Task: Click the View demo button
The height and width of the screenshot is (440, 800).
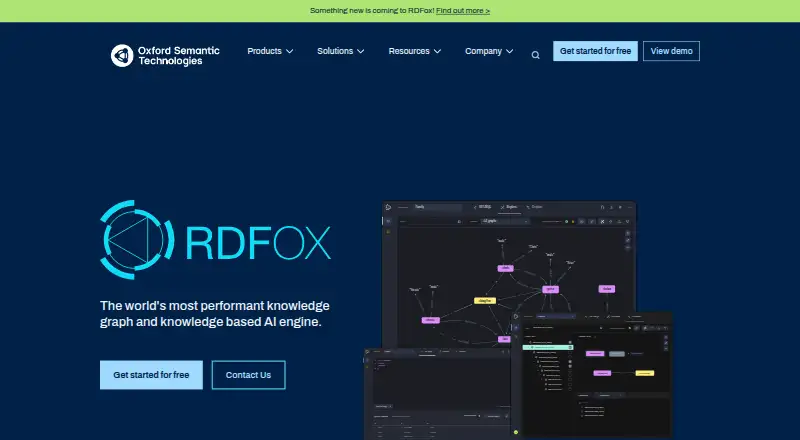Action: click(x=671, y=51)
